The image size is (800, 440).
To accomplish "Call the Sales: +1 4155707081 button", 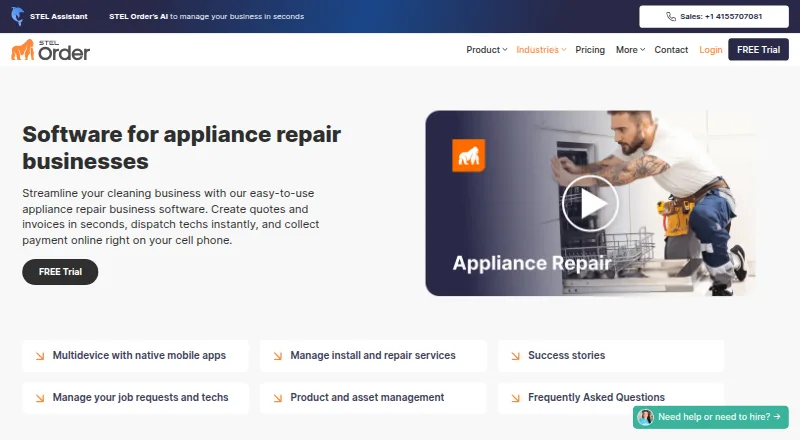I will (x=714, y=16).
